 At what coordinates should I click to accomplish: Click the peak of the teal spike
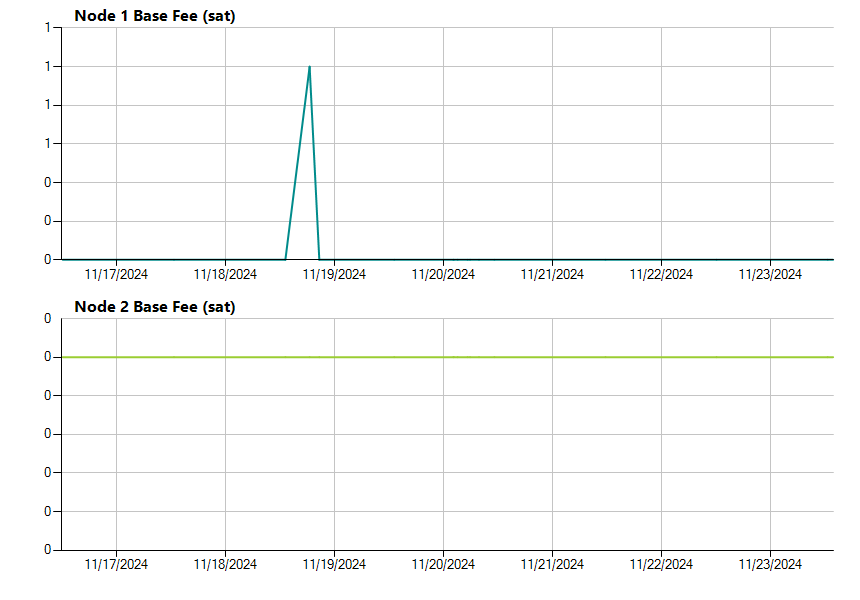309,67
